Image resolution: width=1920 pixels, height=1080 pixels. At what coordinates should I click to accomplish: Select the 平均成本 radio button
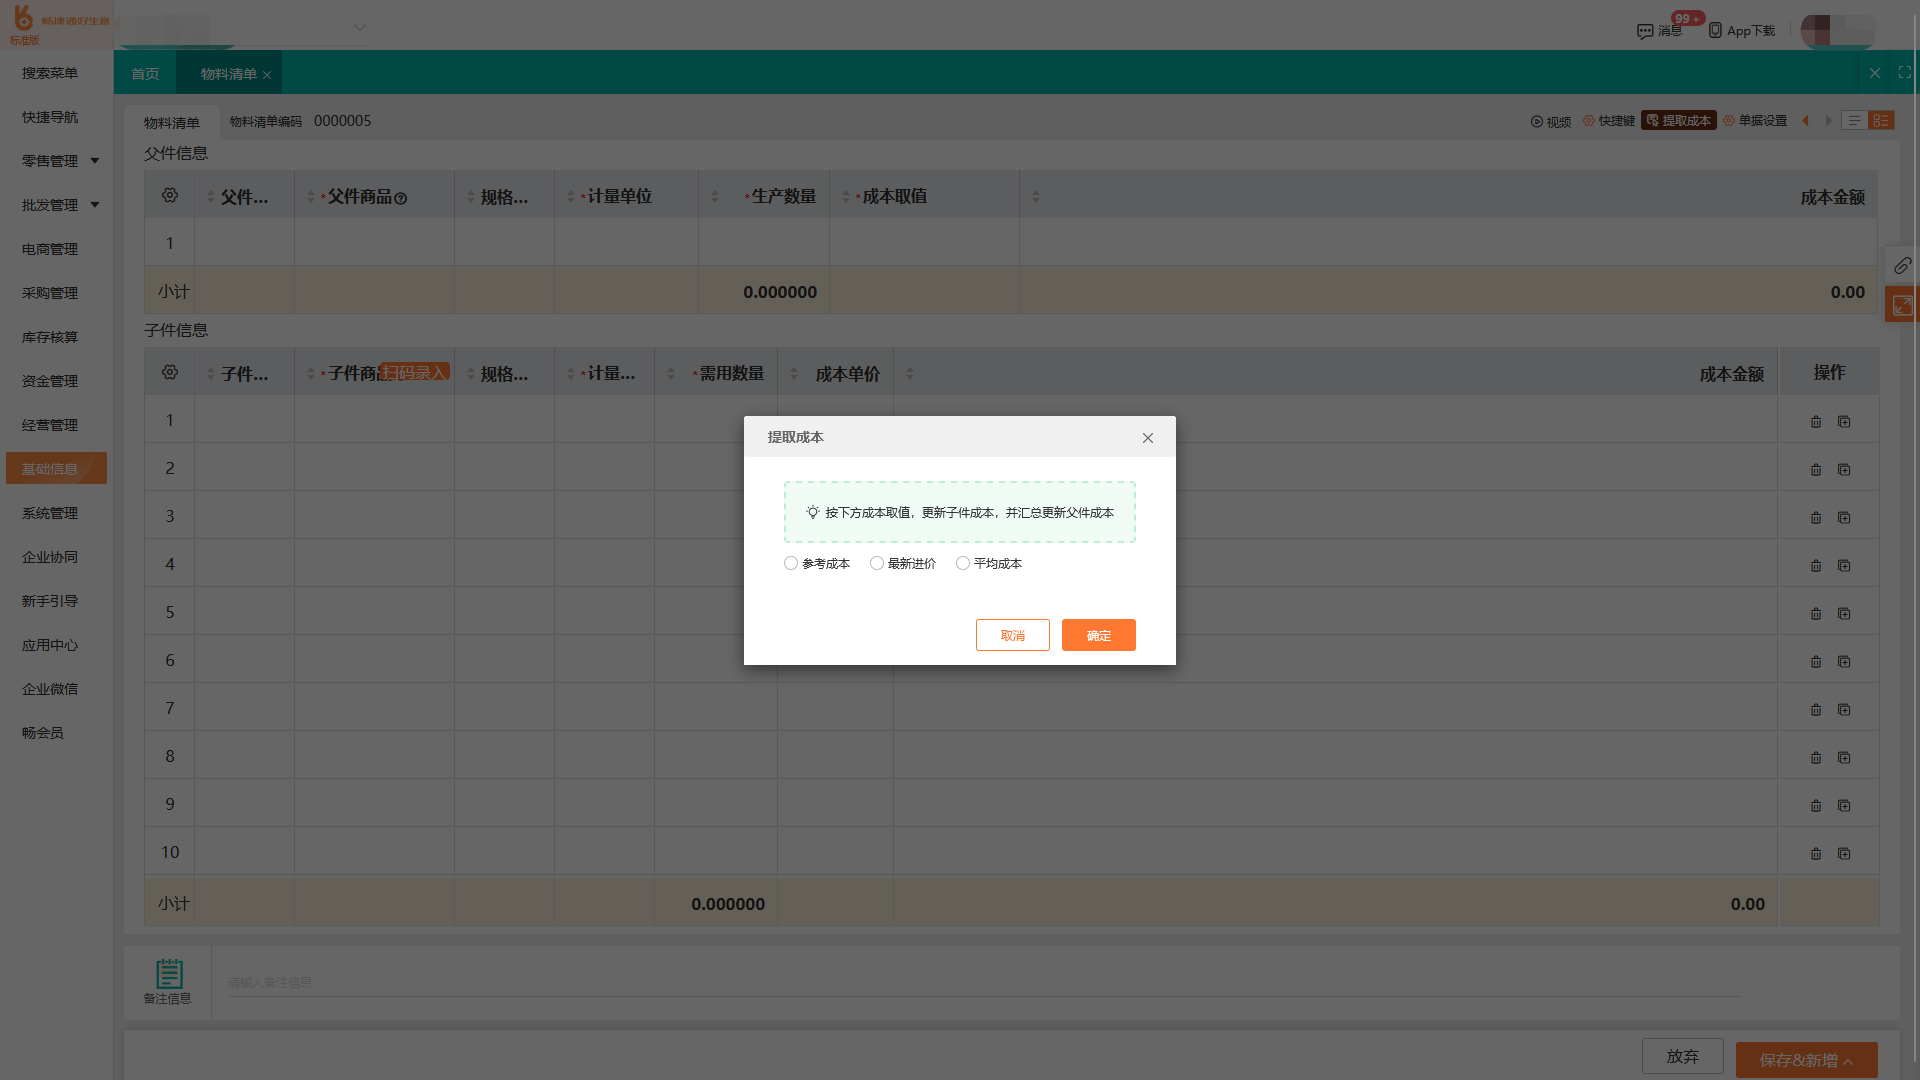[963, 563]
